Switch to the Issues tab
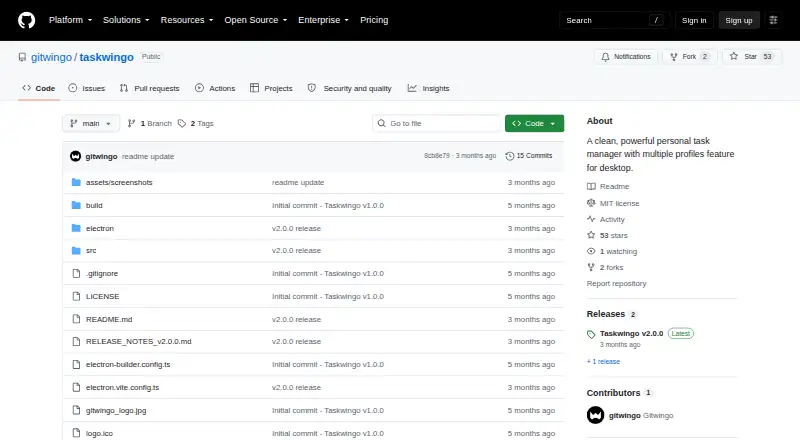 pos(87,88)
